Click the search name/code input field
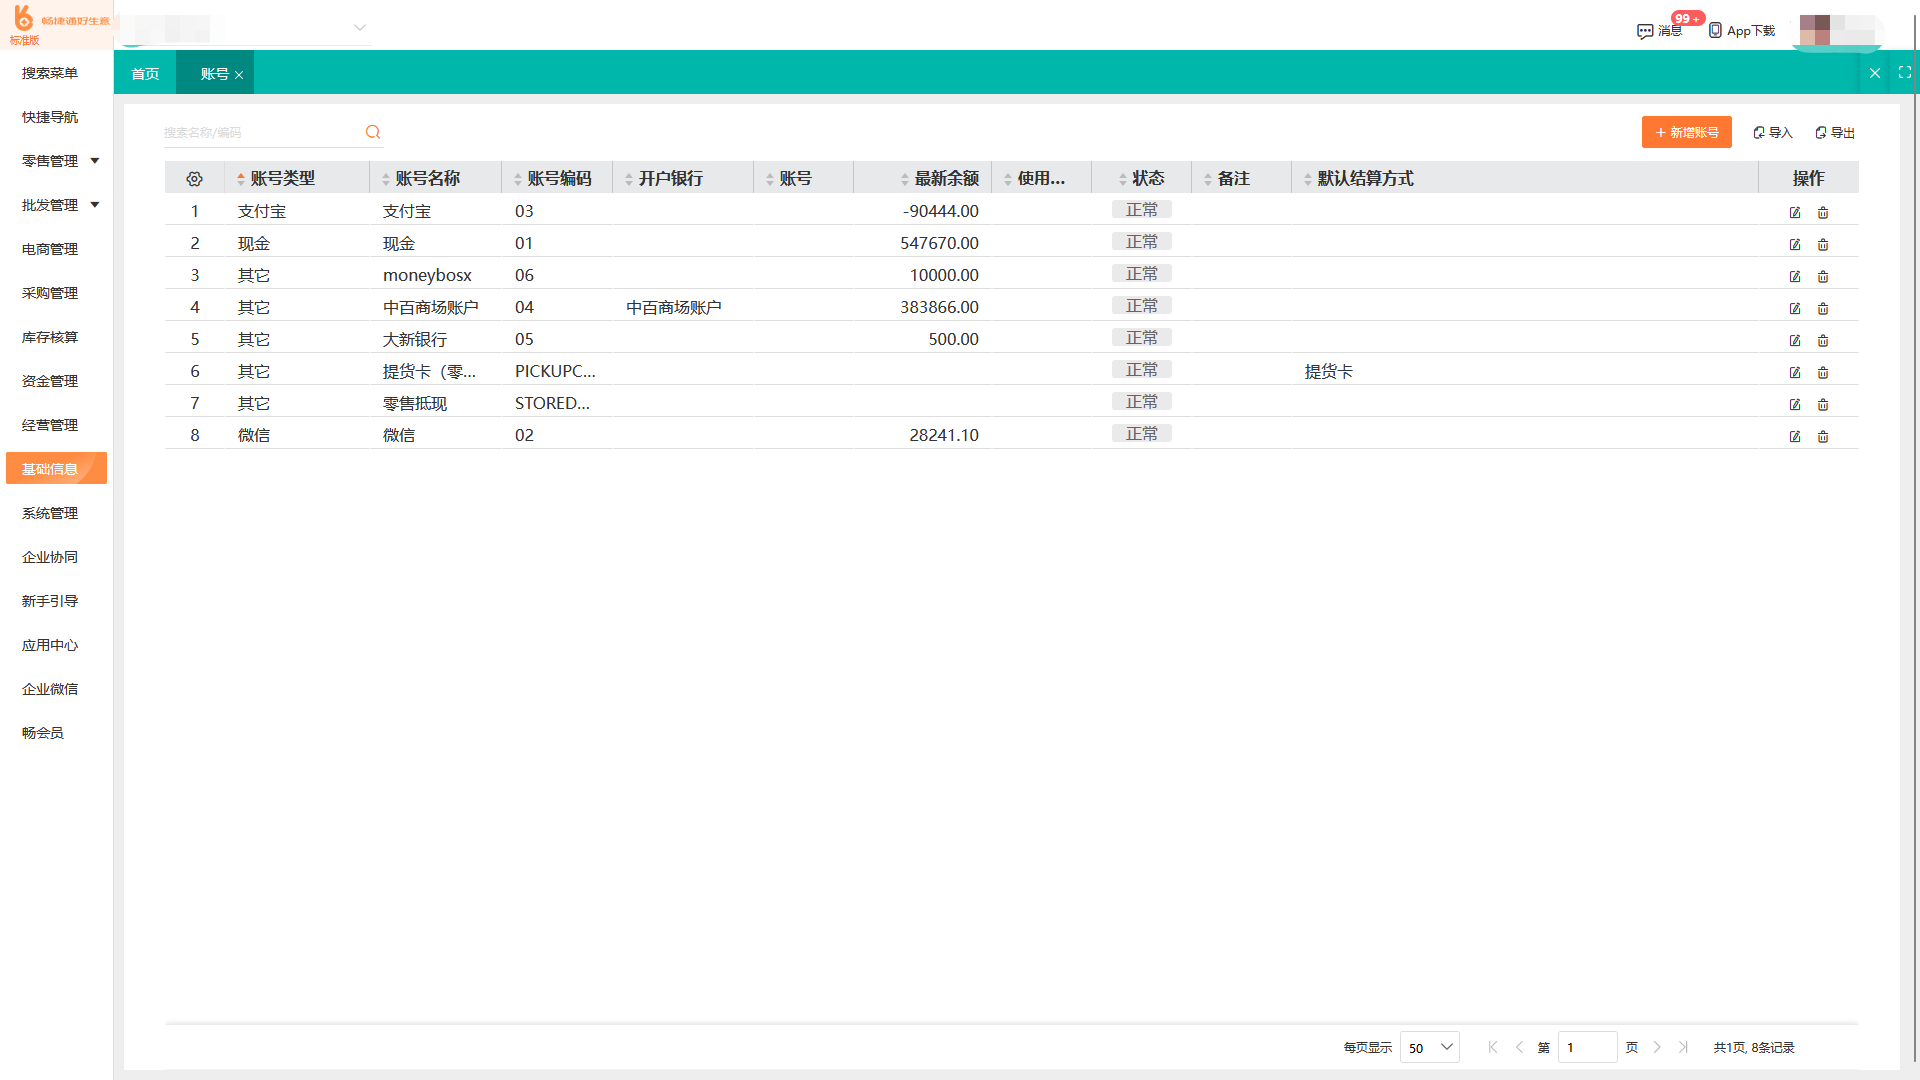Image resolution: width=1920 pixels, height=1080 pixels. [x=260, y=132]
